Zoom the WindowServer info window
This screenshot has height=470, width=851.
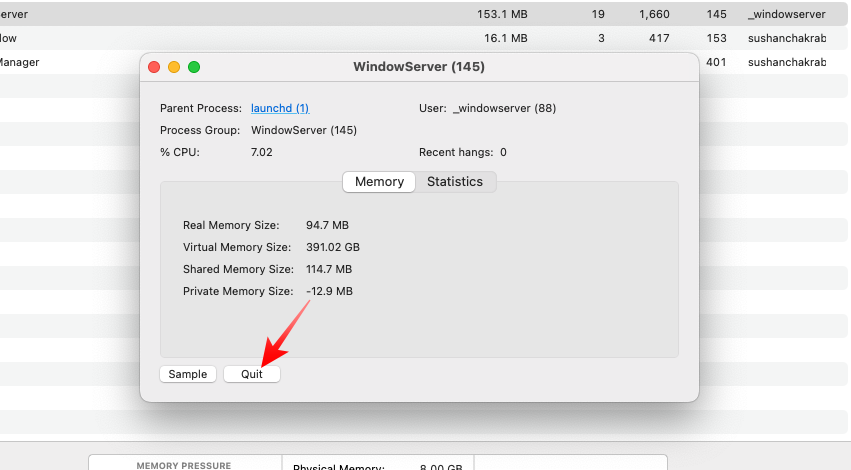[x=194, y=67]
